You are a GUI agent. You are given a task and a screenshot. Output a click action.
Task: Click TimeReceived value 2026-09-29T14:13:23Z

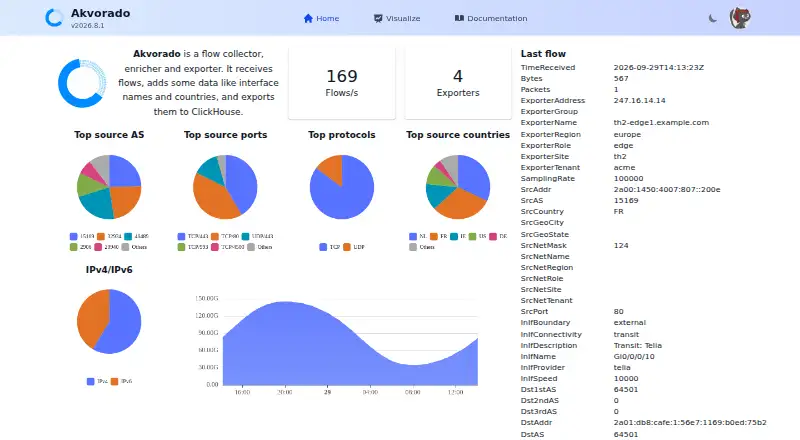coord(659,67)
